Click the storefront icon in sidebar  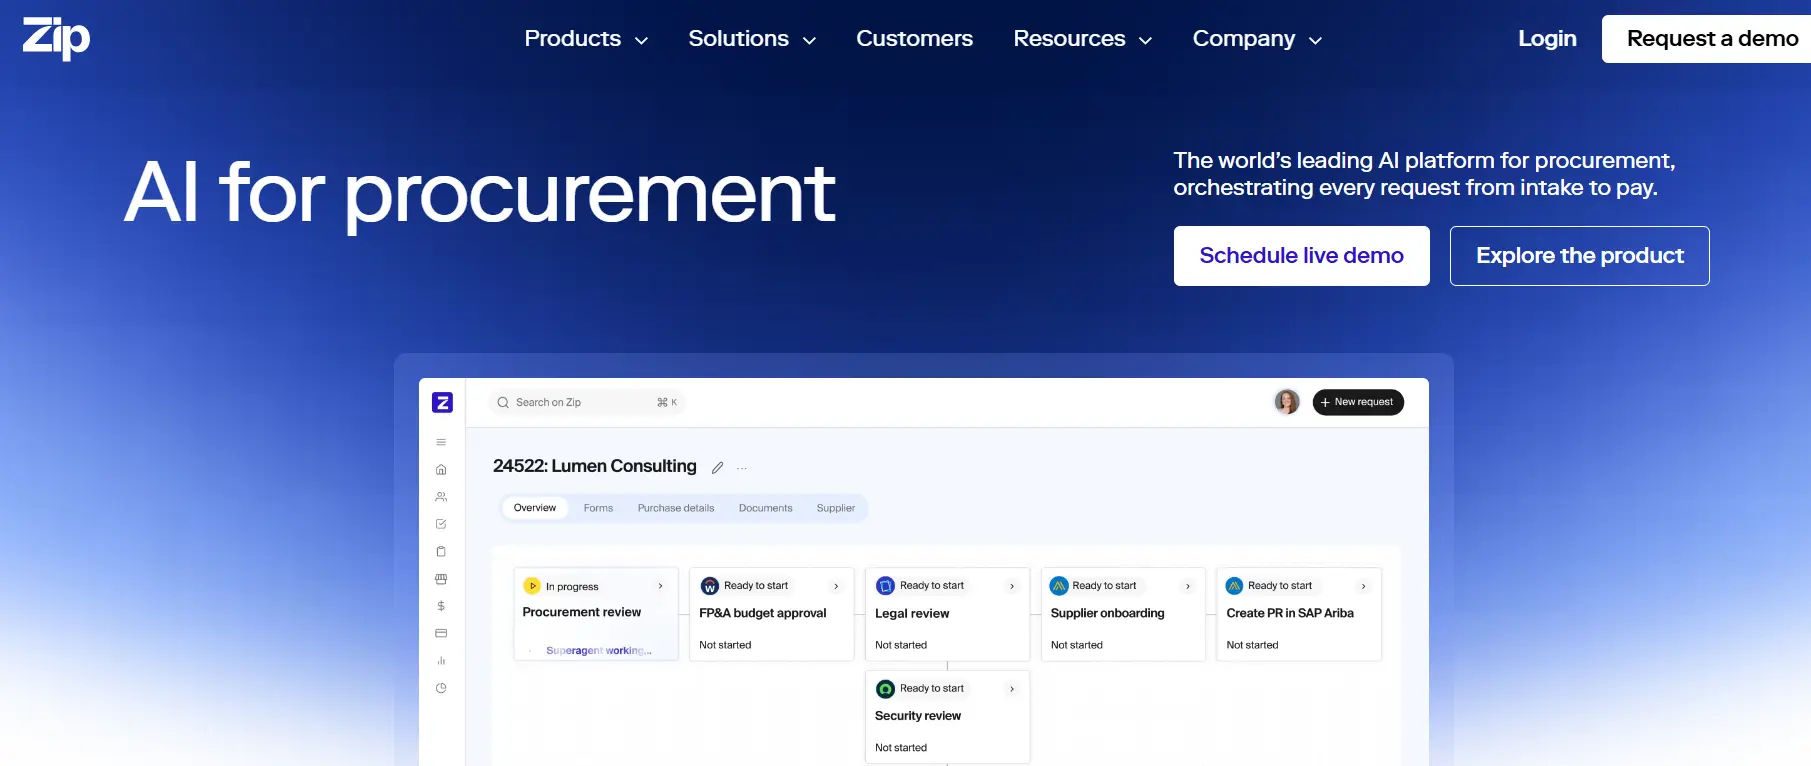pos(441,579)
